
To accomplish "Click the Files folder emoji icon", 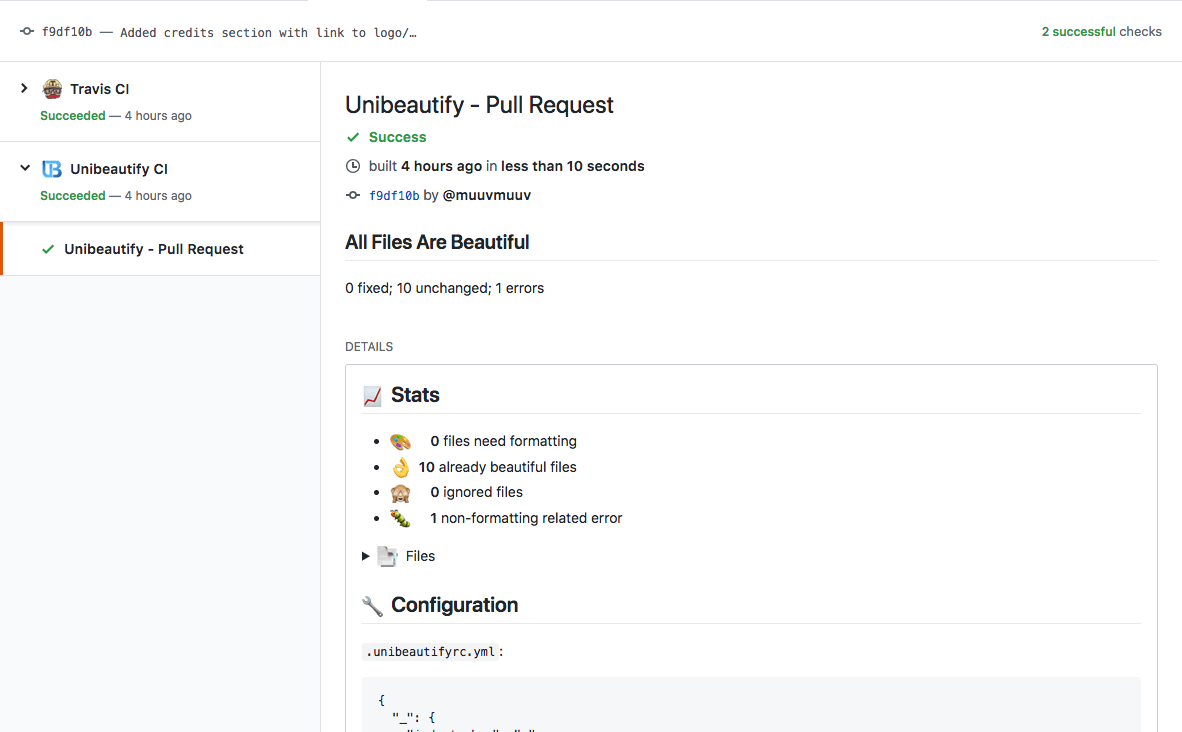I will tap(387, 556).
